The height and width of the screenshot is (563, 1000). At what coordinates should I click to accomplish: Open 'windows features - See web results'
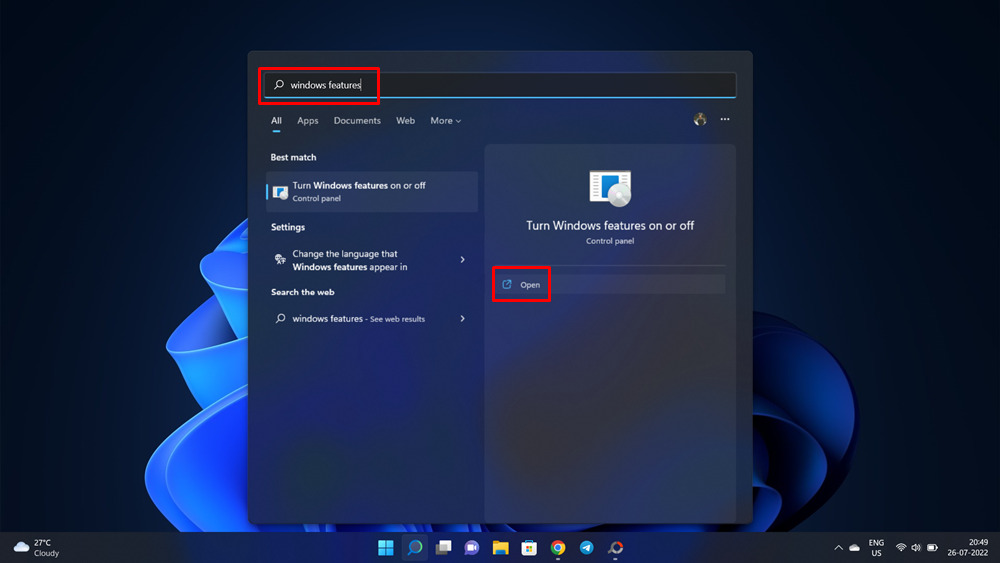click(372, 318)
